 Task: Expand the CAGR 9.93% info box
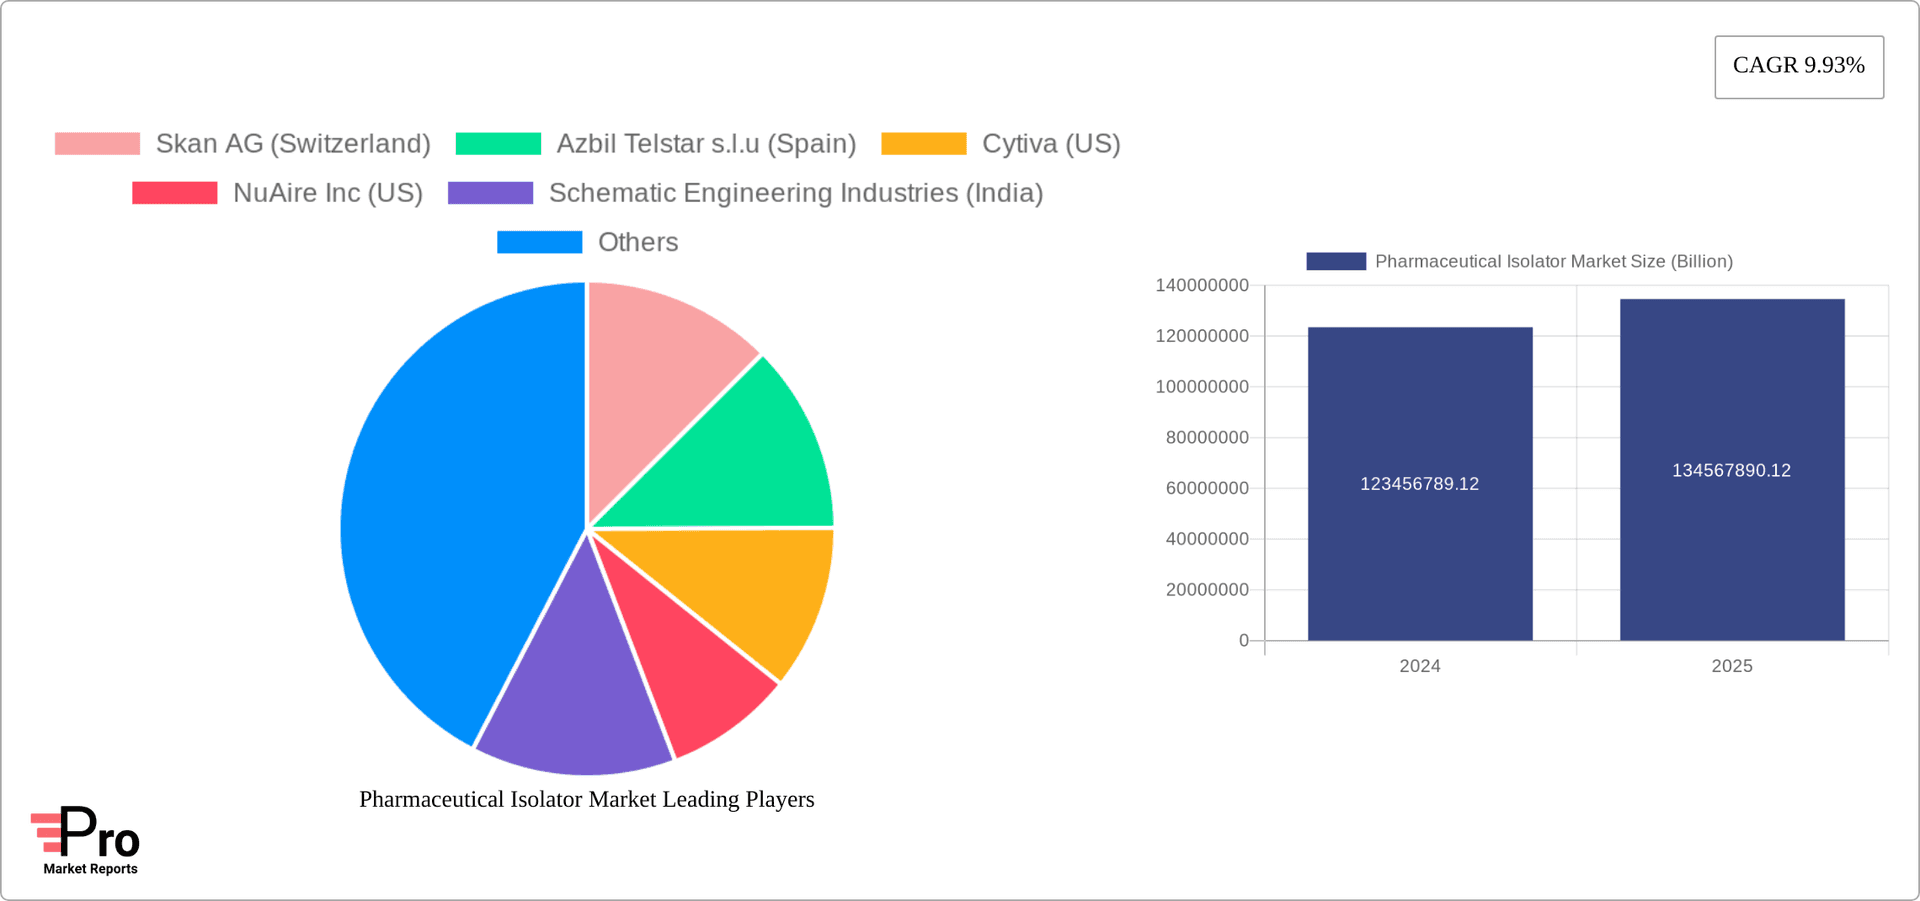point(1798,66)
